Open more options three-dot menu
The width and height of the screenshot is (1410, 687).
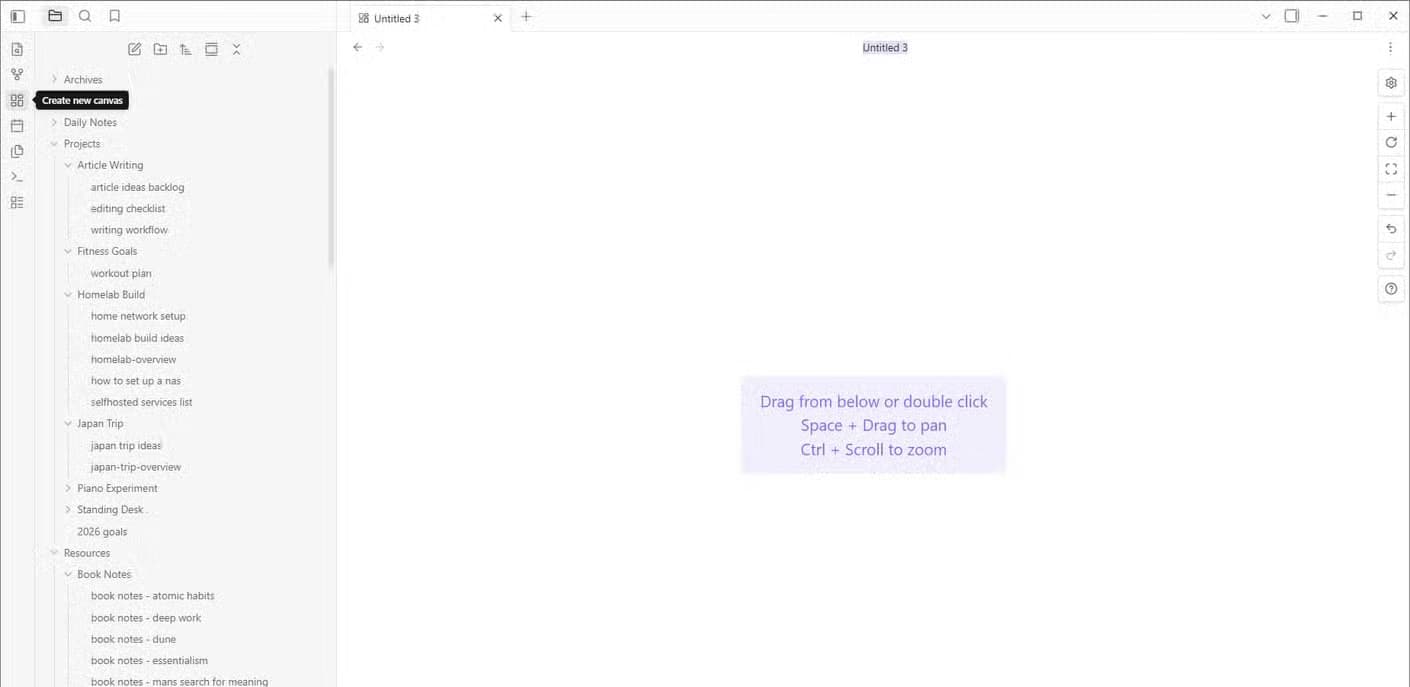coord(1390,48)
